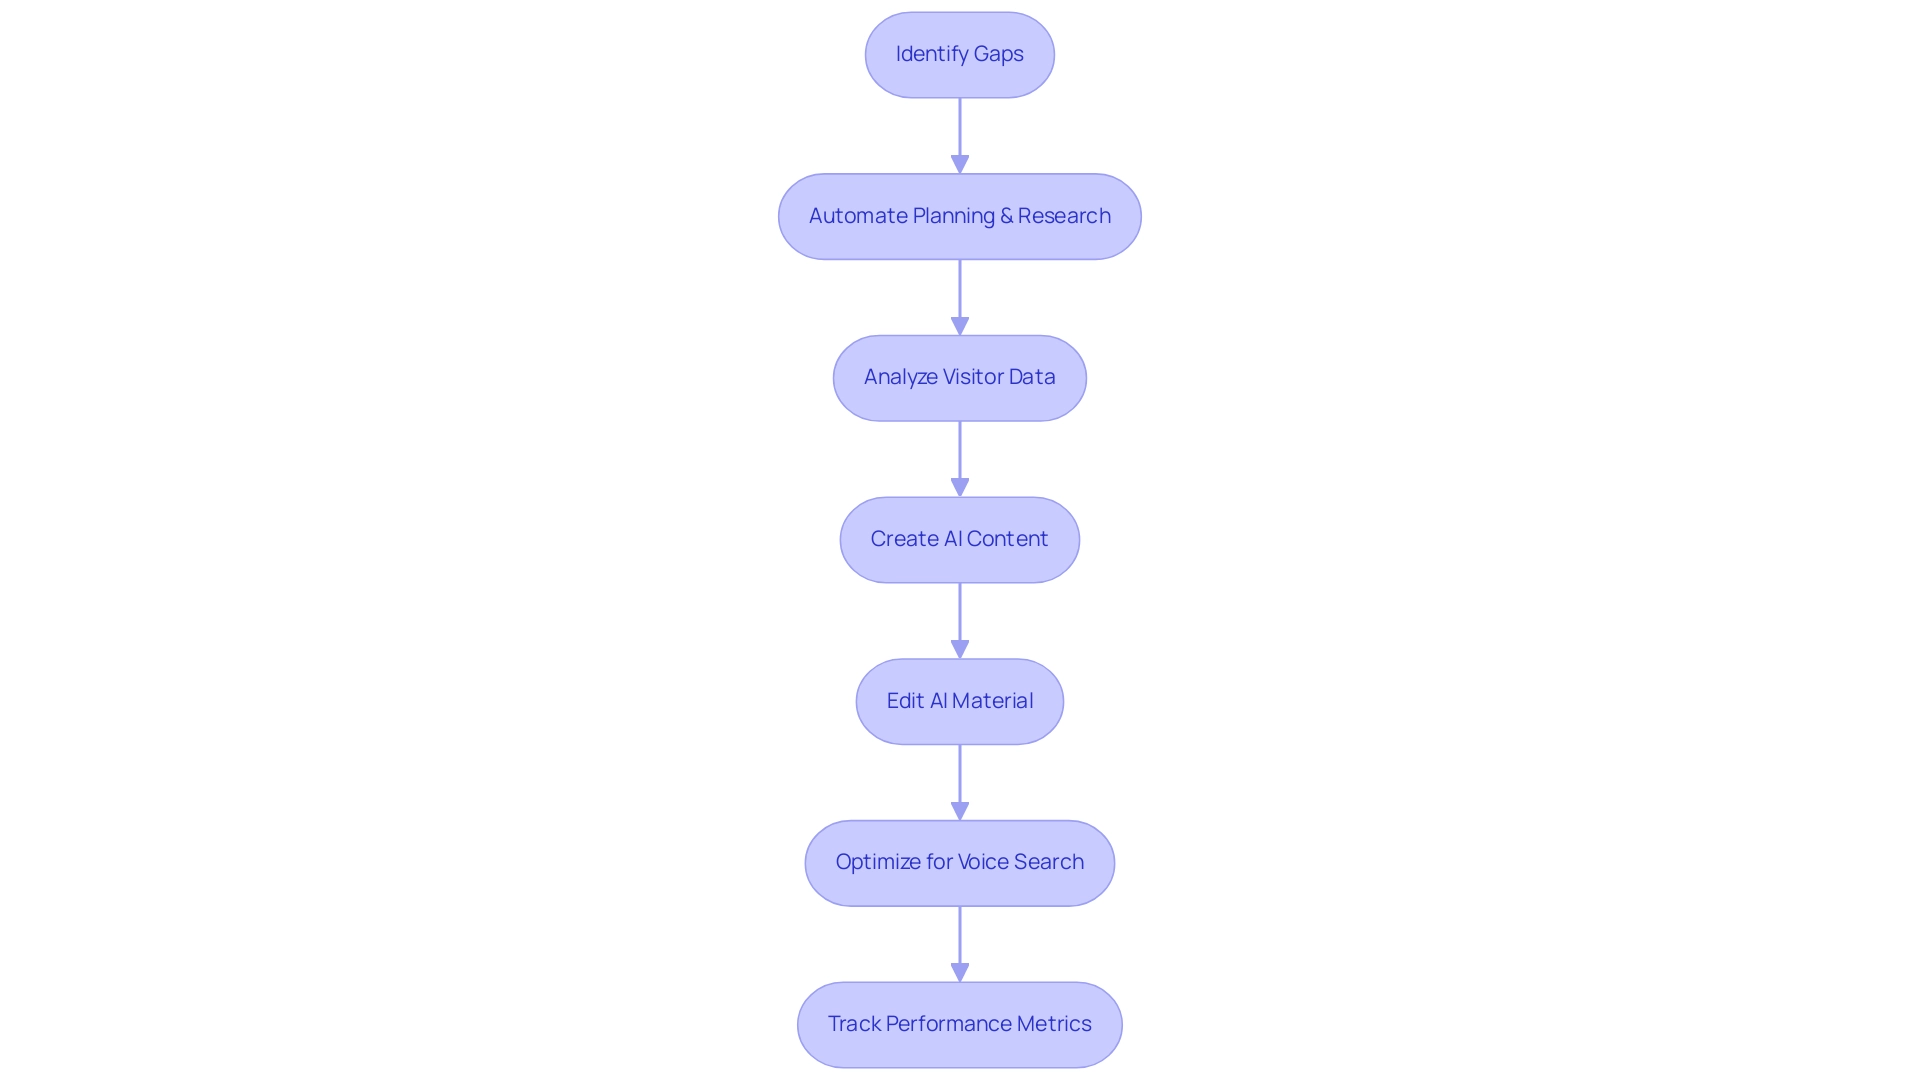This screenshot has width=1920, height=1083.
Task: Click the Identify Gaps node
Action: pyautogui.click(x=960, y=54)
